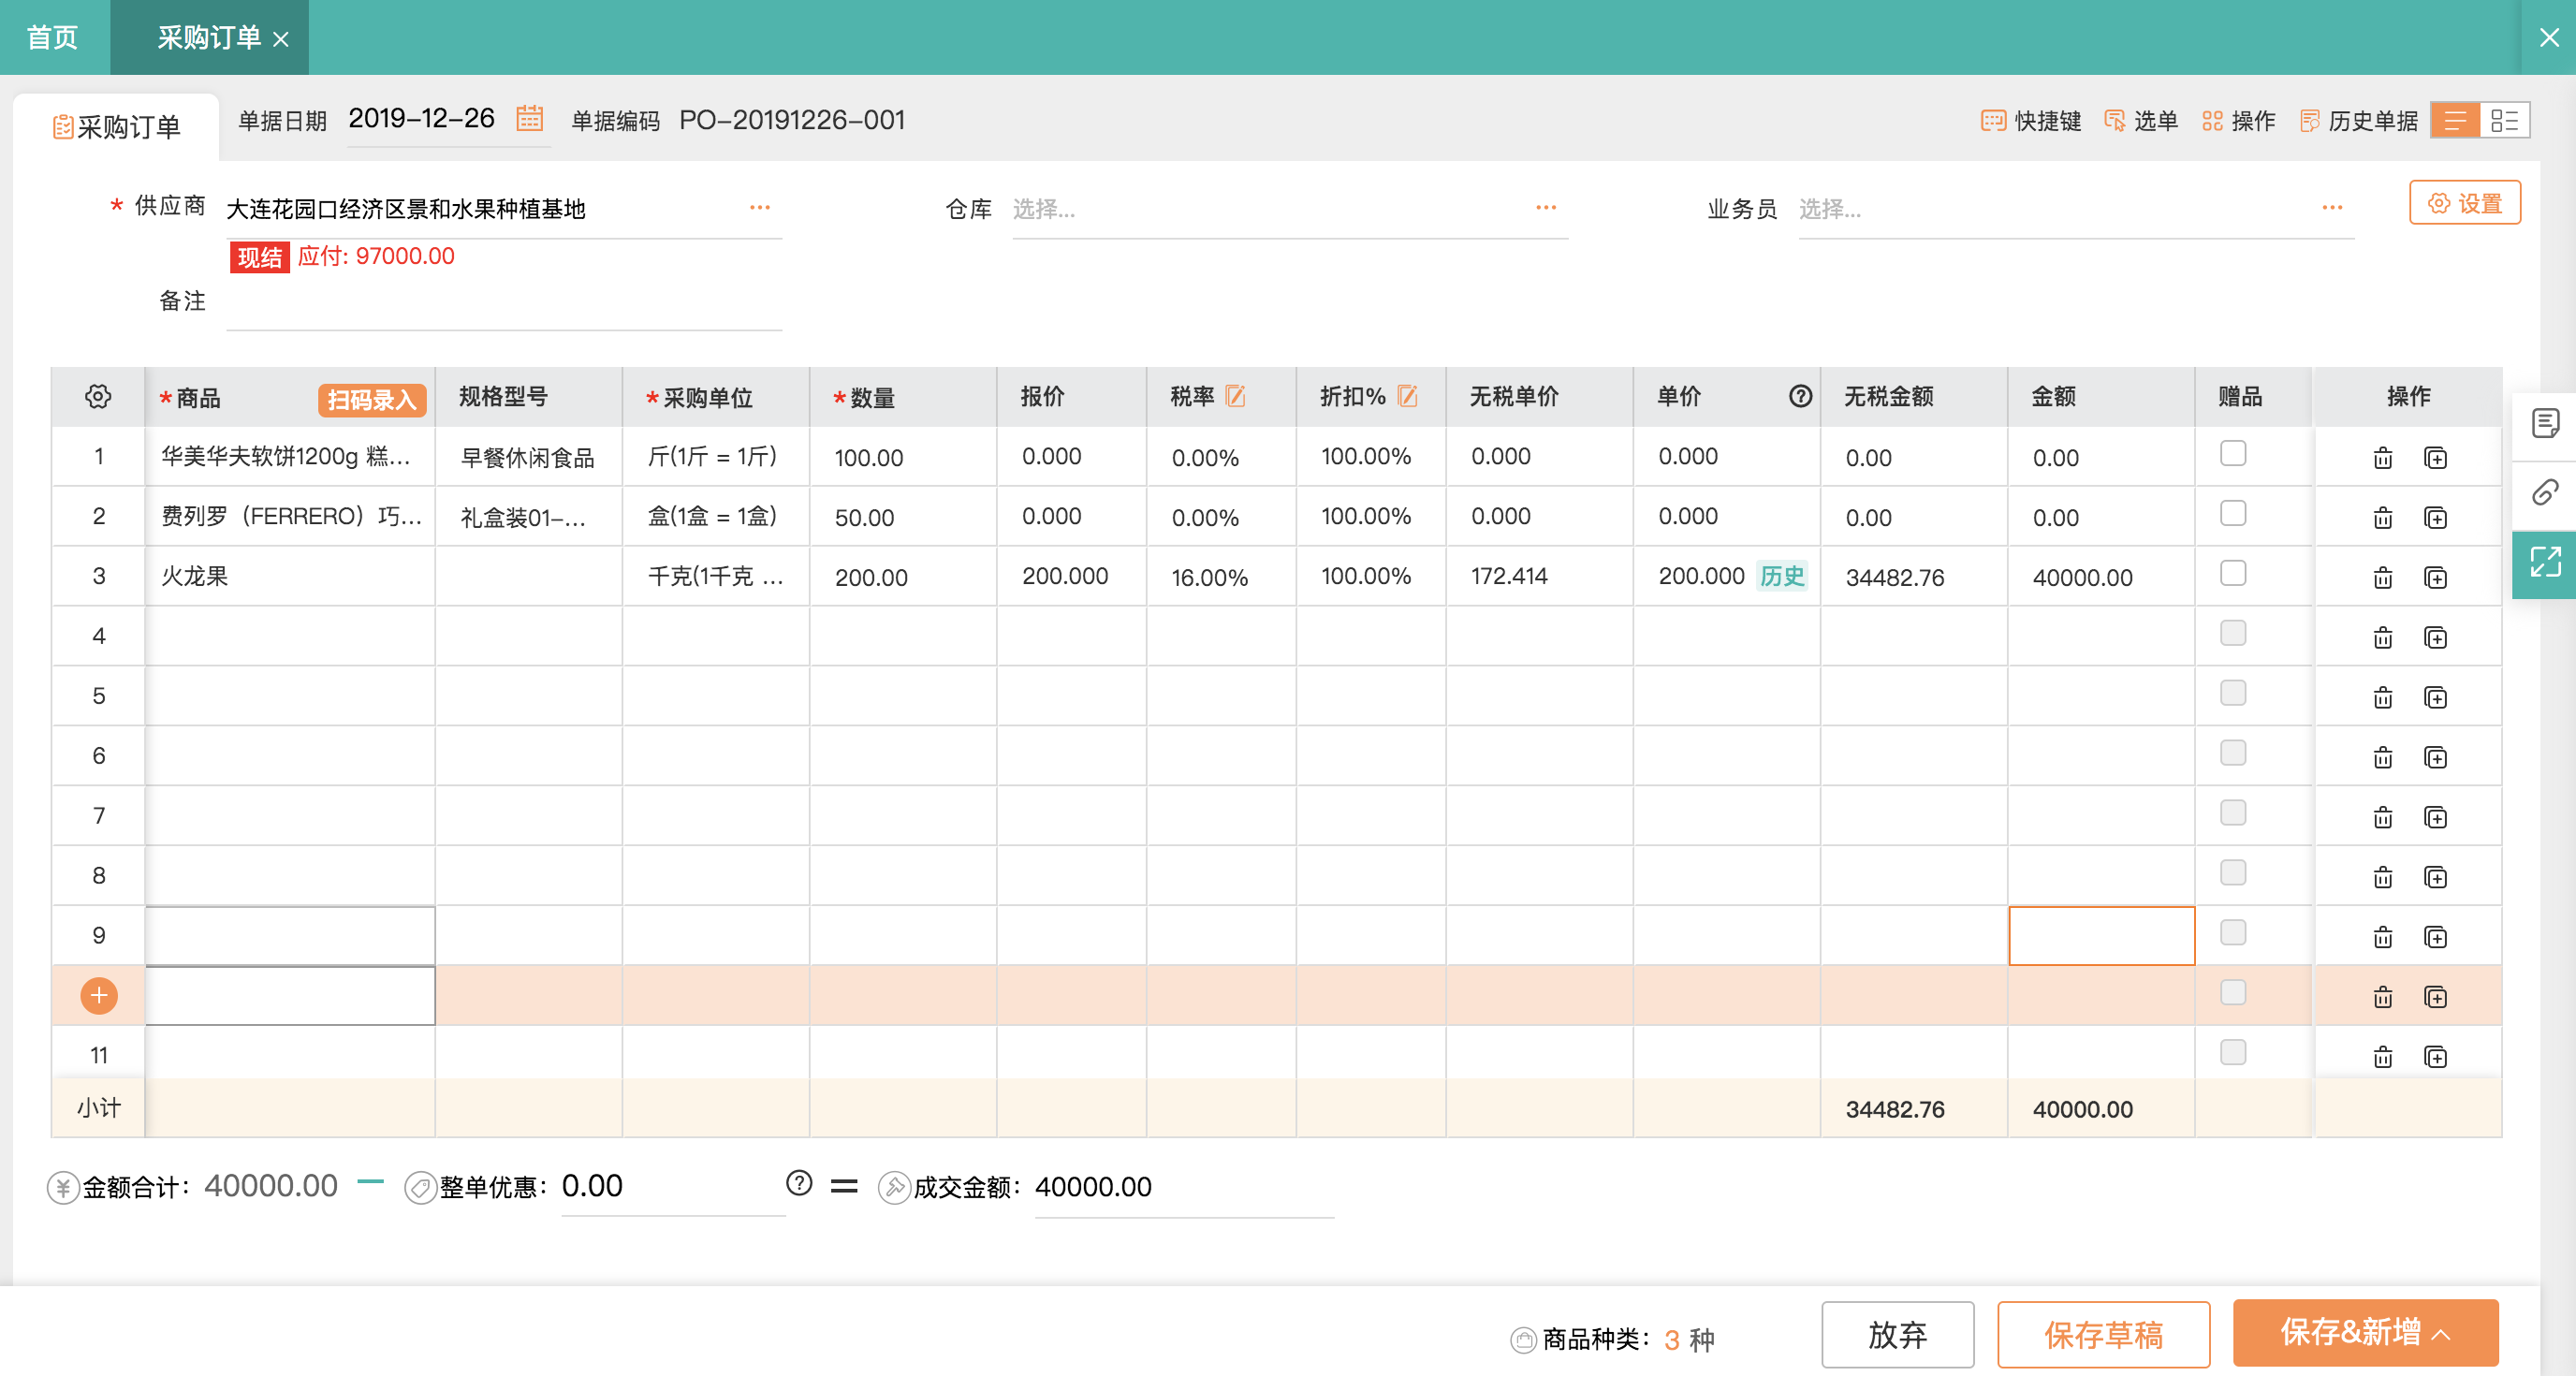Click 金额 amount input field on row 9
Viewport: 2576px width, 1376px height.
point(2100,933)
